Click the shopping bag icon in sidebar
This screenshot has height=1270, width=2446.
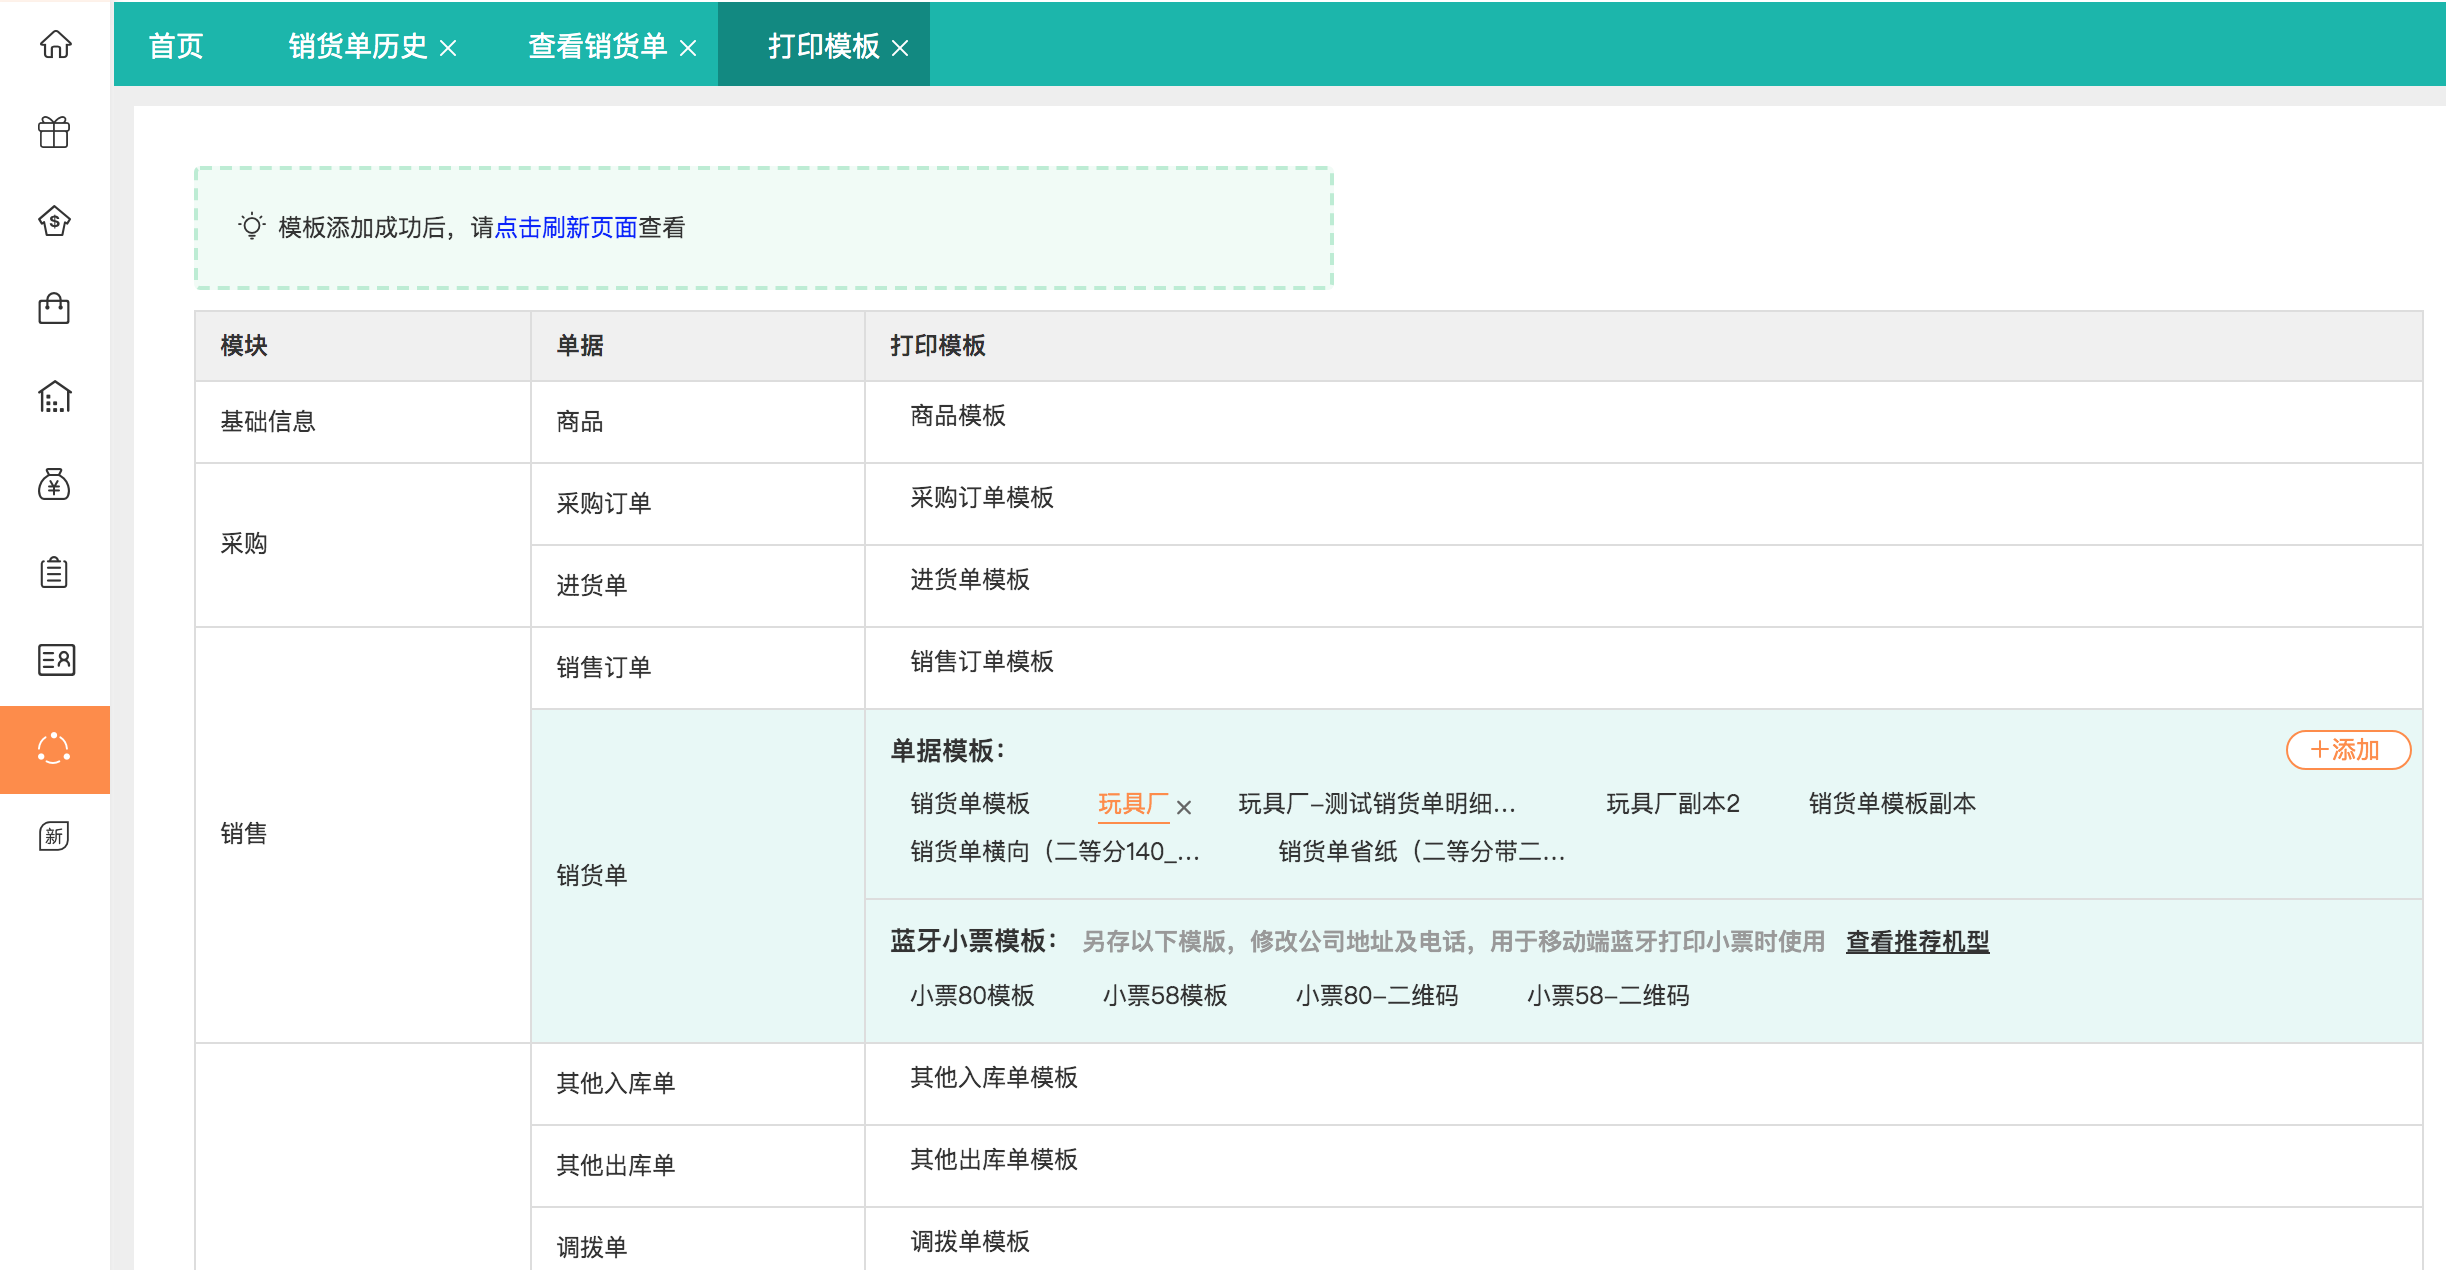click(55, 307)
